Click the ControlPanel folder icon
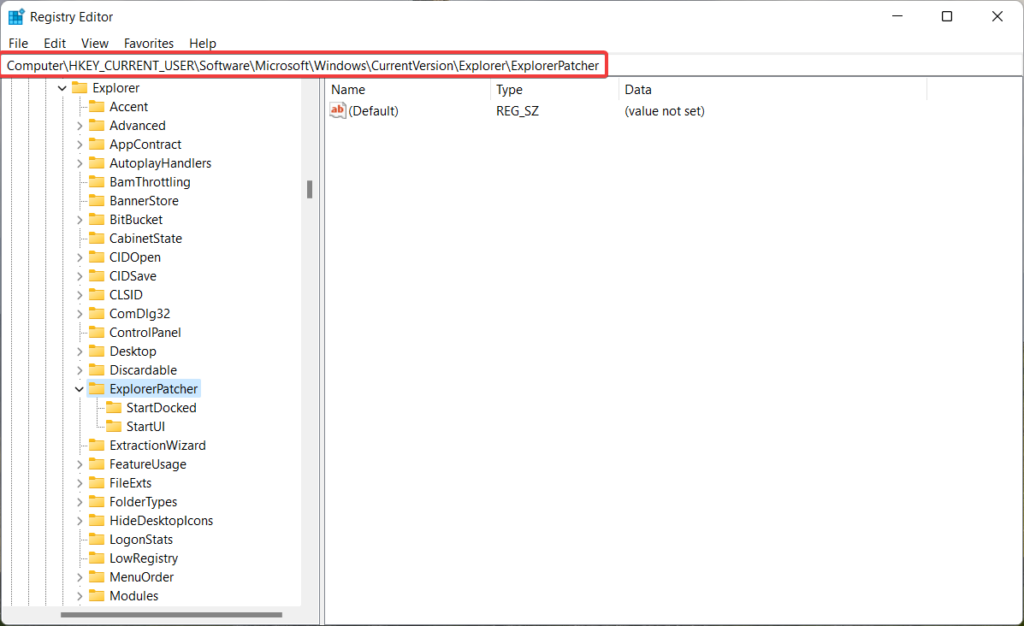1024x626 pixels. [97, 332]
